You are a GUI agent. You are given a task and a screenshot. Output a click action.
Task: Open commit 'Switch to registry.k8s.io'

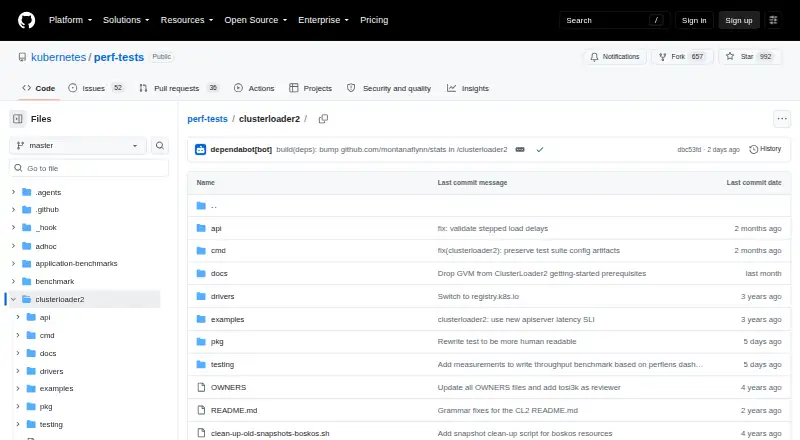click(478, 296)
